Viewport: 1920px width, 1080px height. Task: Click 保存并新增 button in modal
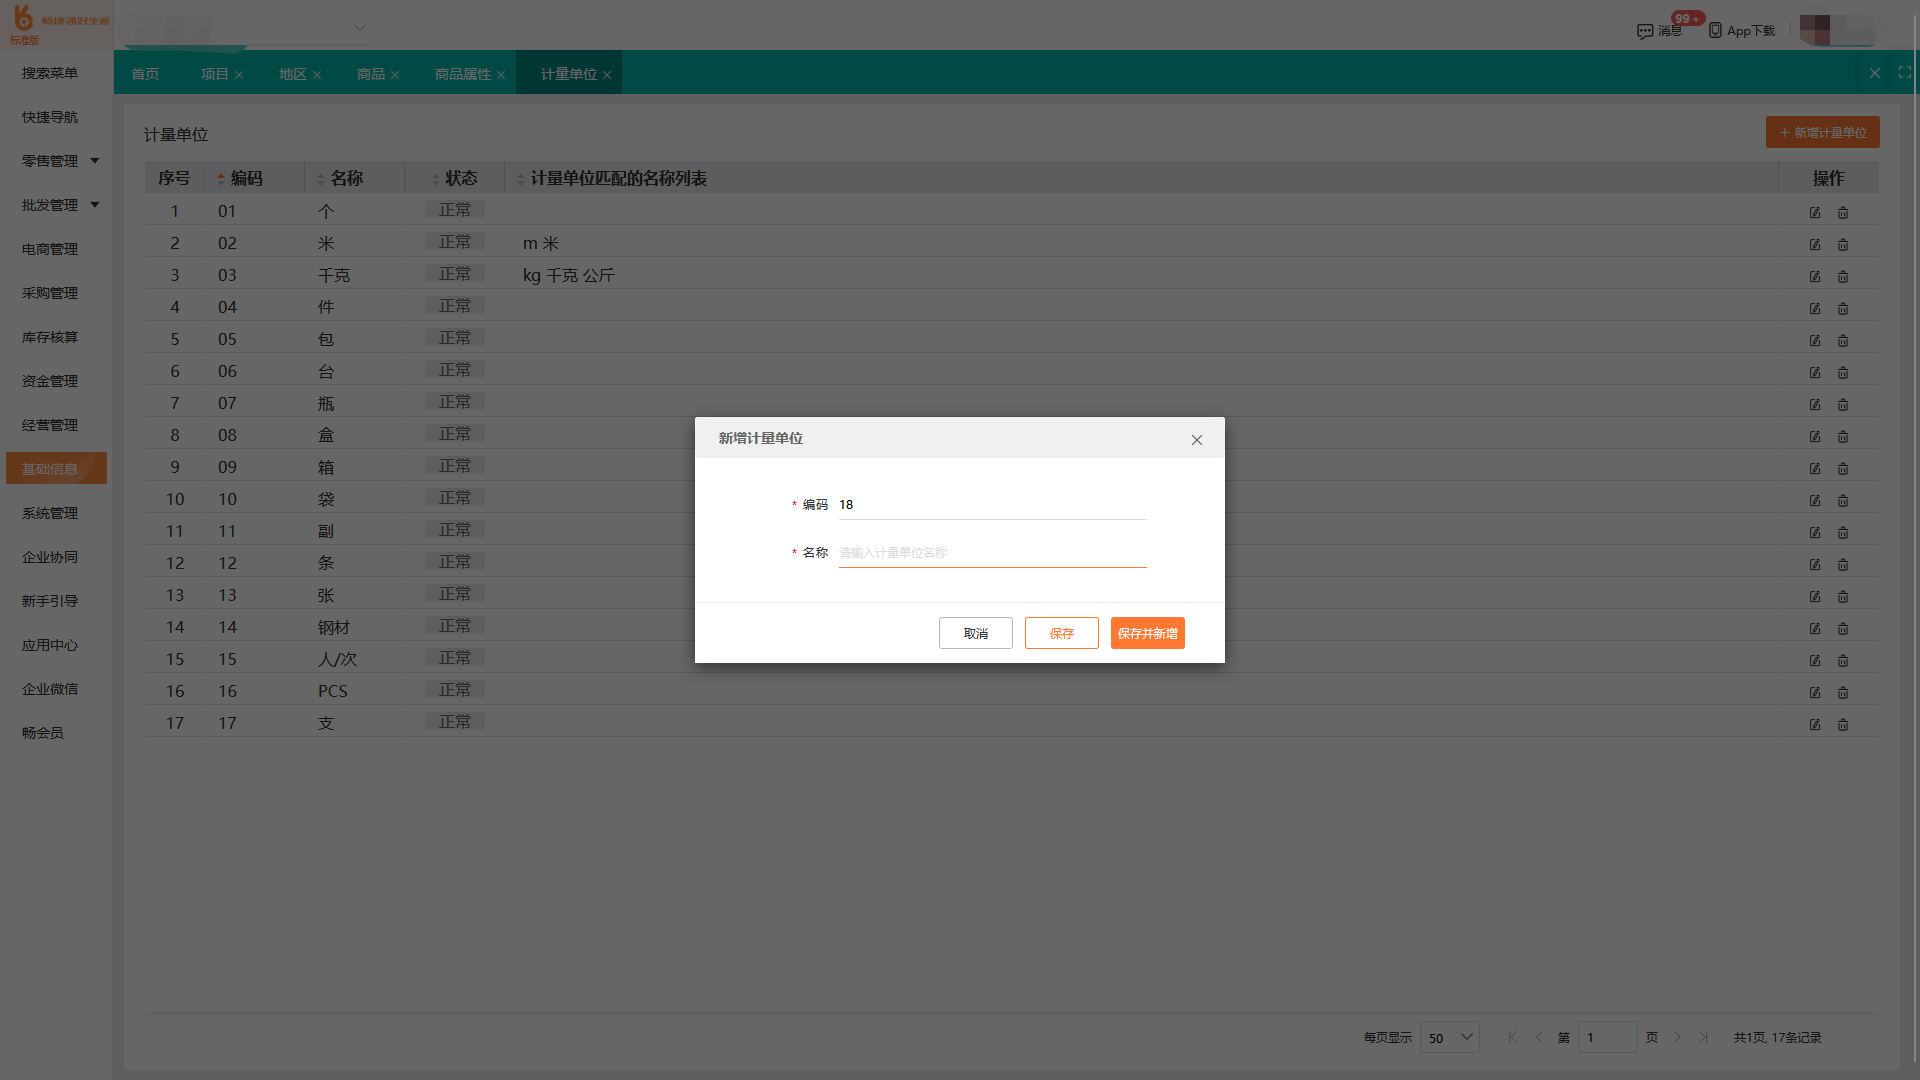[1147, 633]
